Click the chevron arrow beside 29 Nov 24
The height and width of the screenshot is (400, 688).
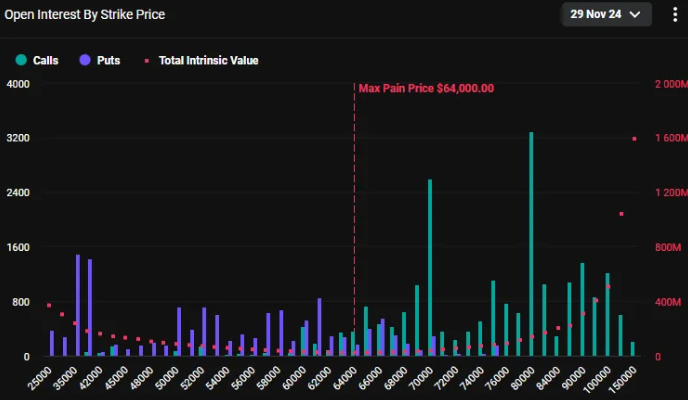pos(635,14)
